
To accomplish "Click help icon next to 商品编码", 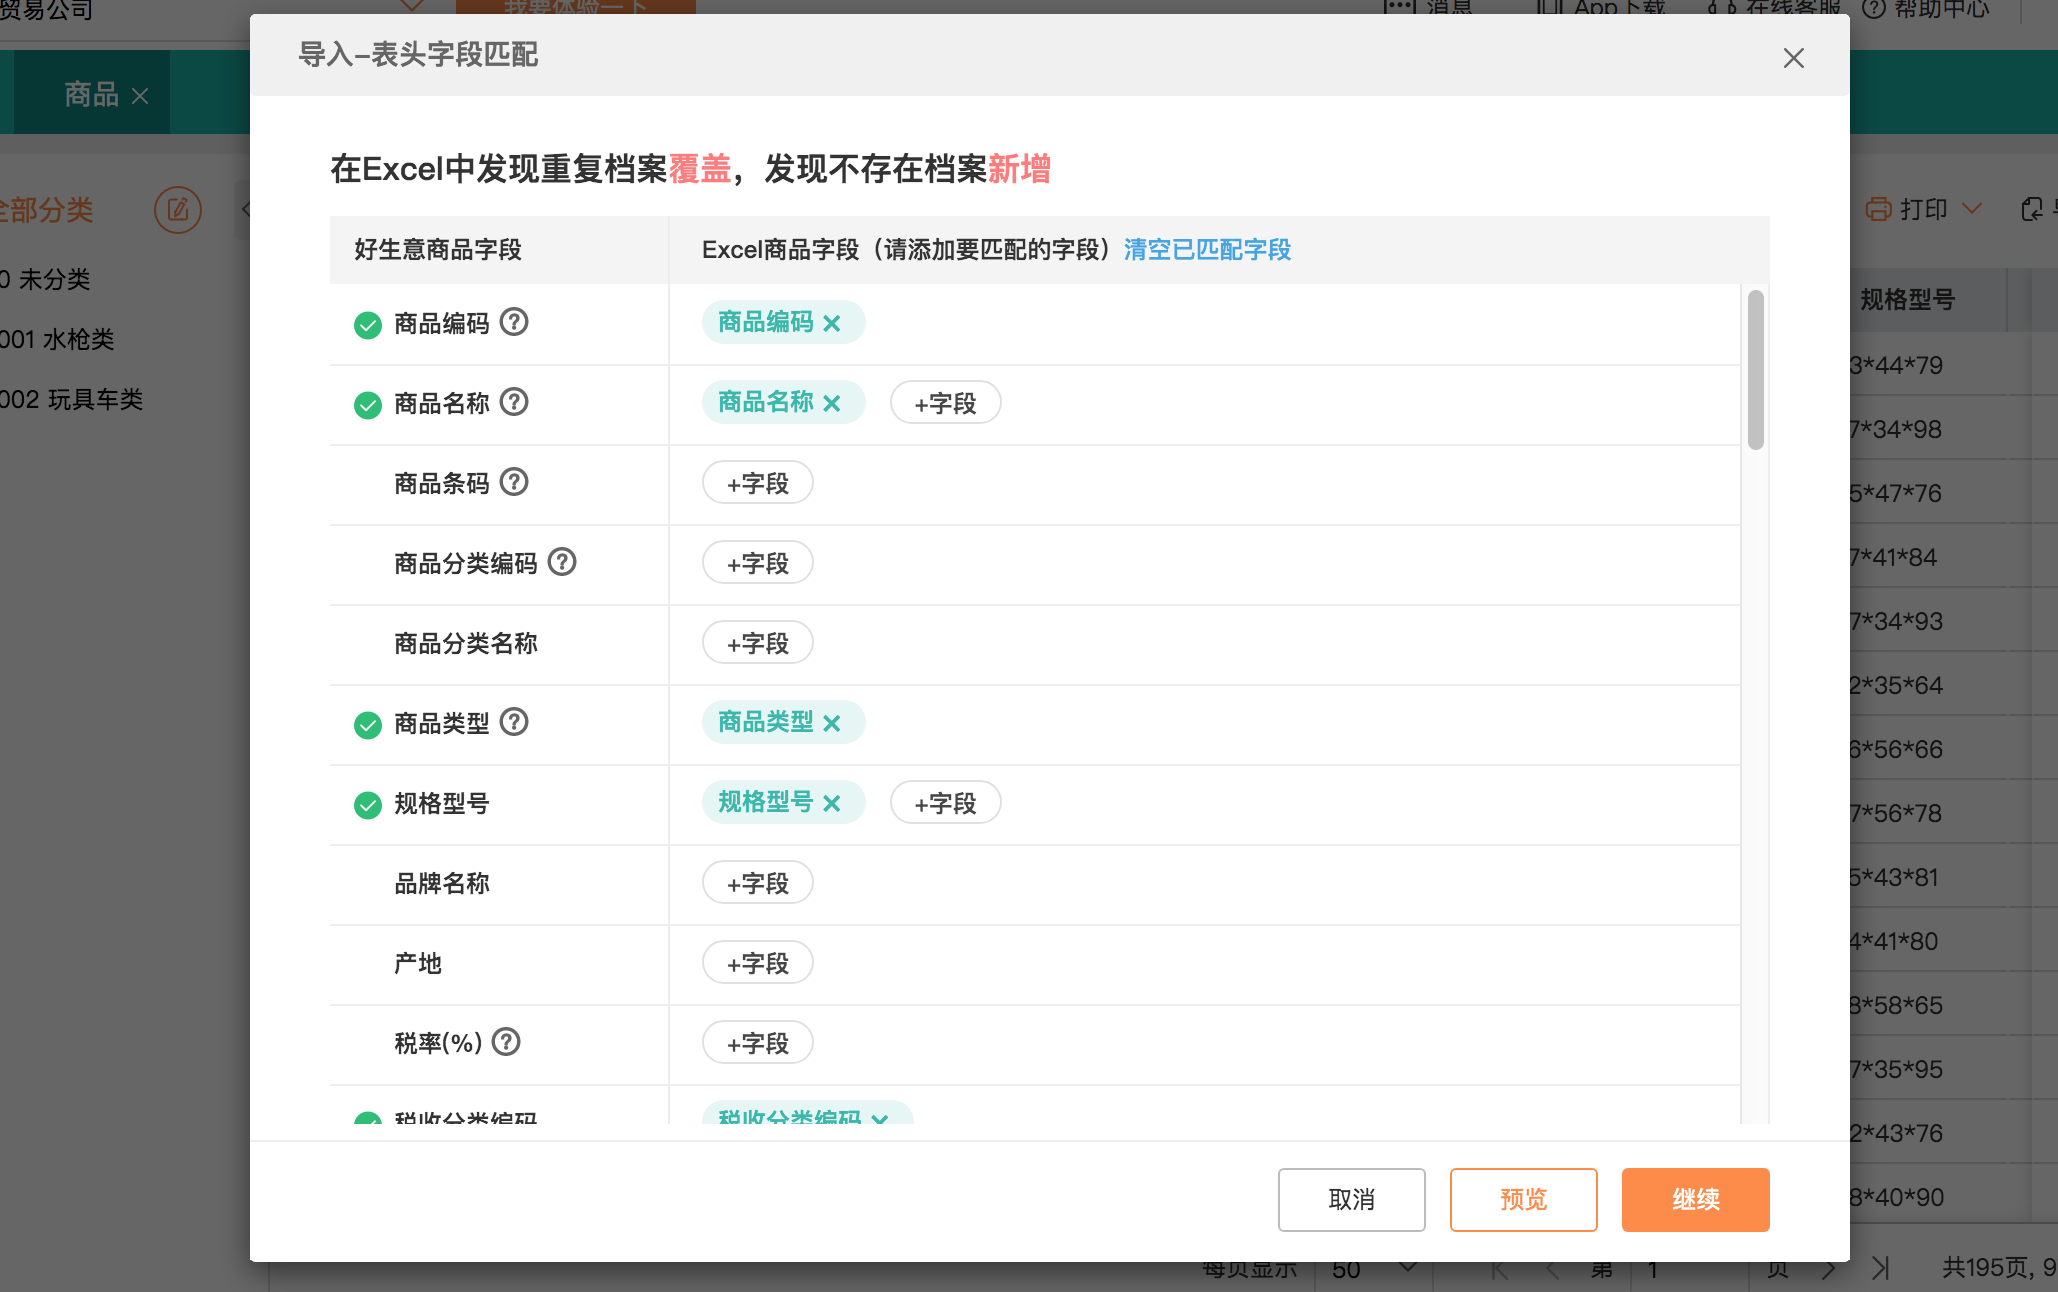I will pyautogui.click(x=515, y=323).
